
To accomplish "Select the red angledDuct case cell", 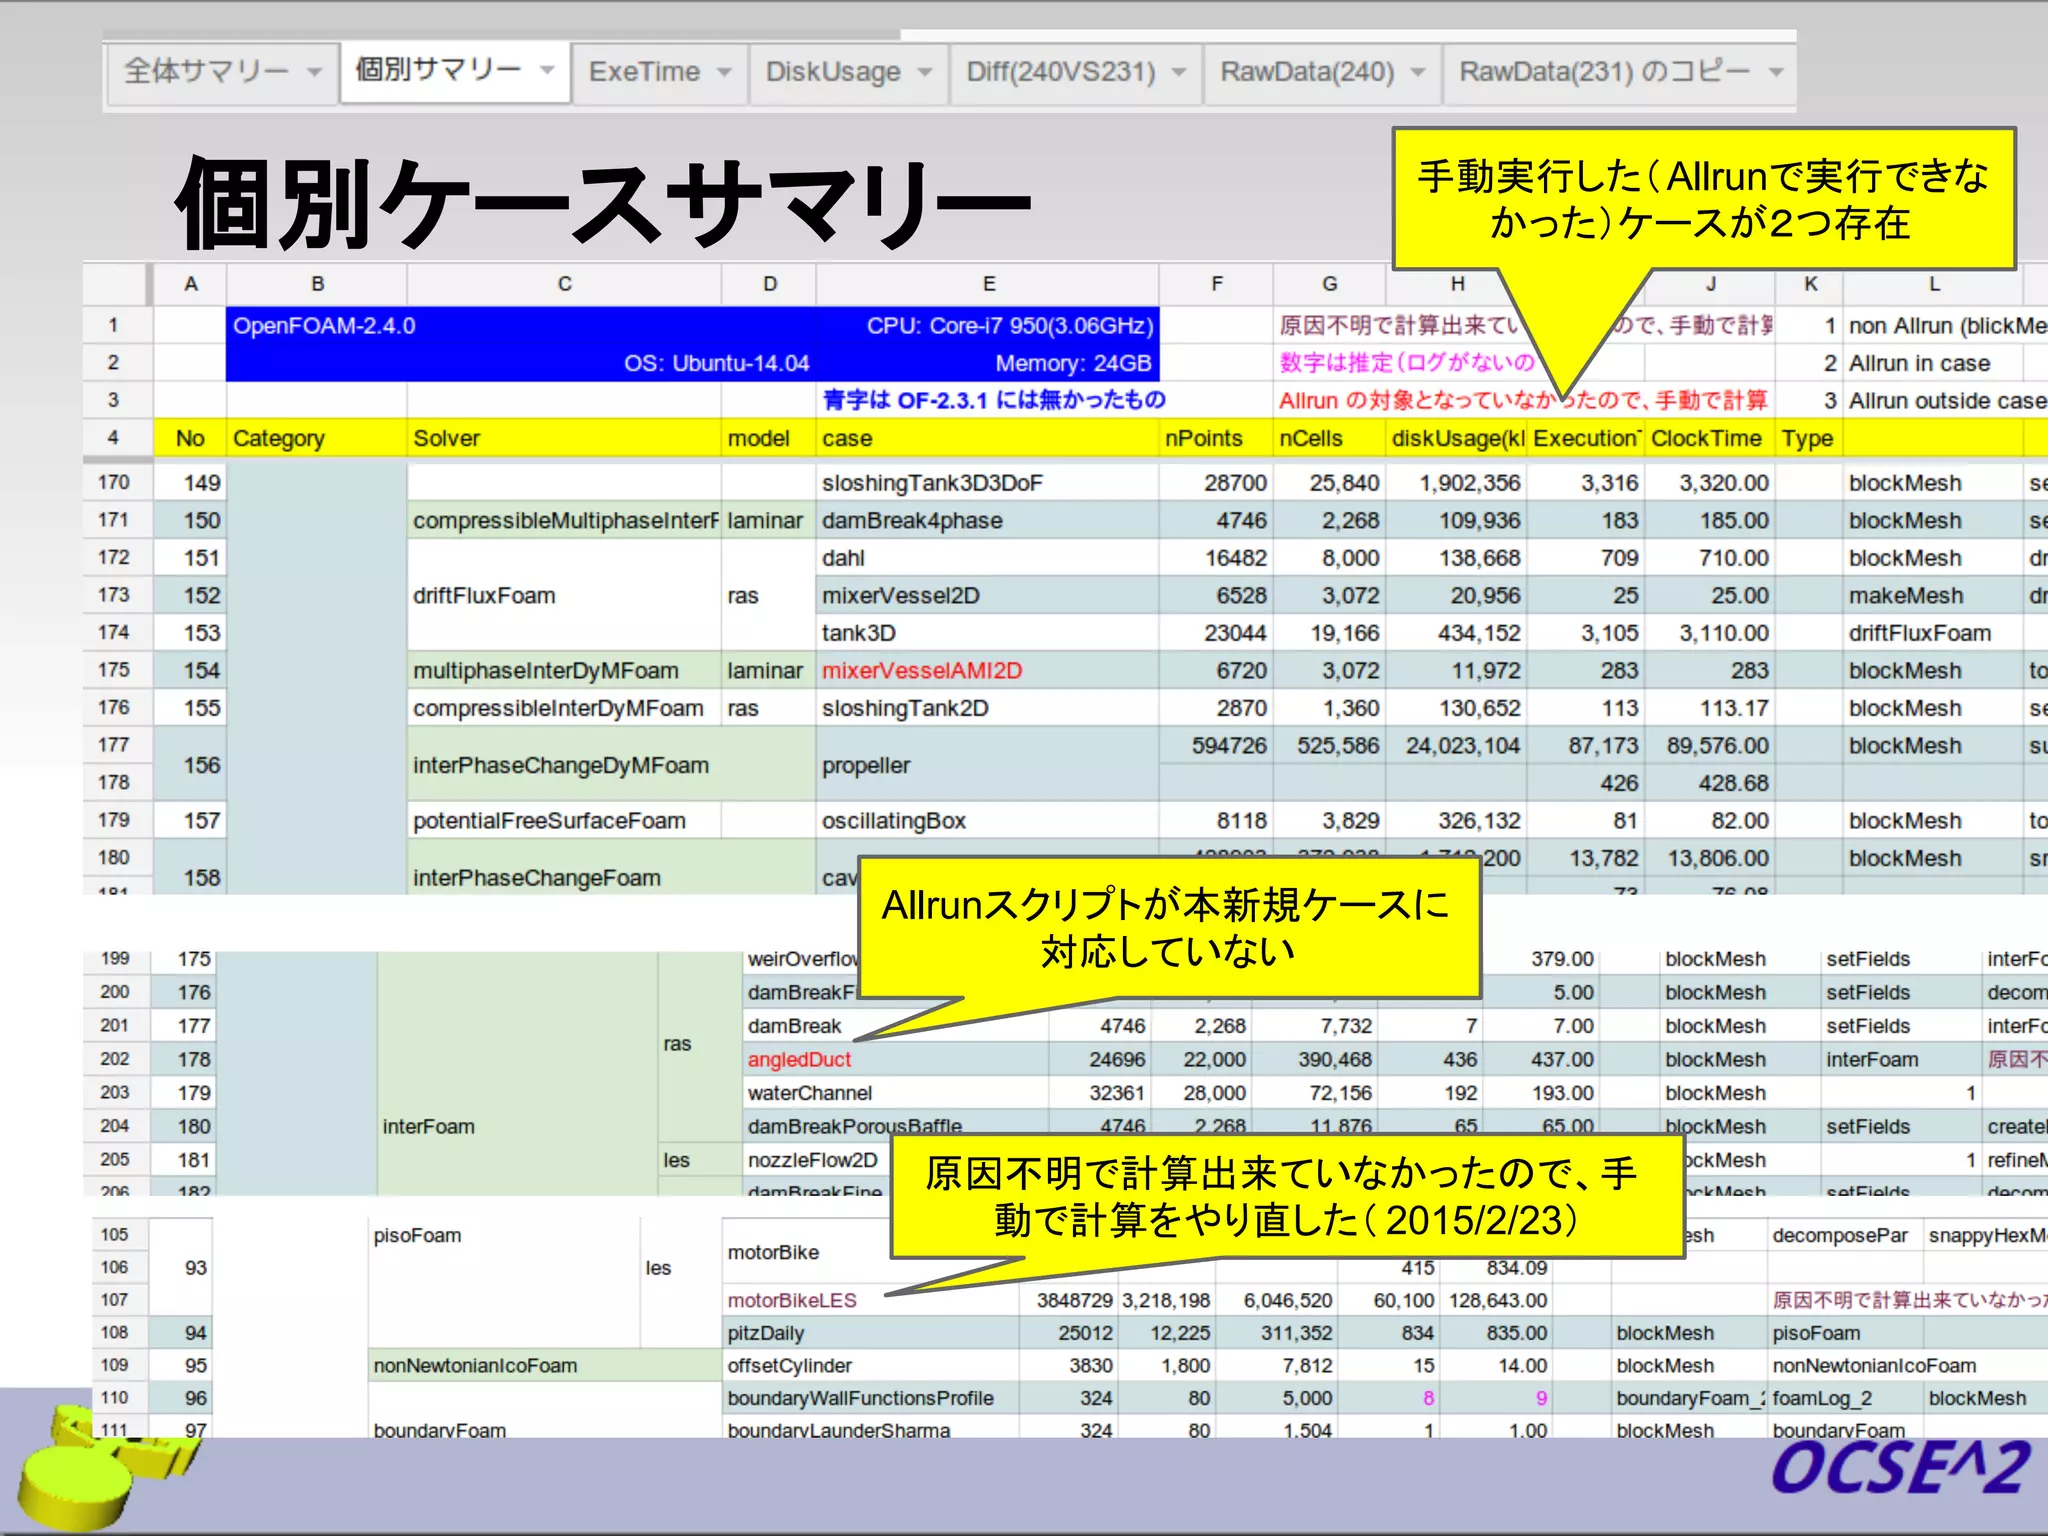I will click(x=799, y=1059).
